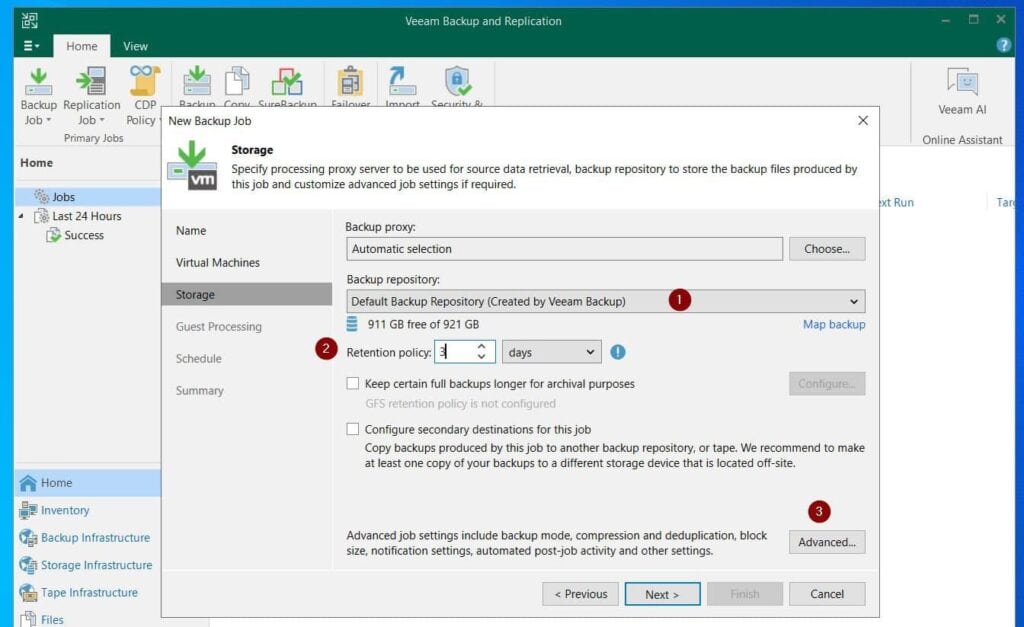The image size is (1024, 627).
Task: Increase retention policy value with up arrow
Action: tap(482, 347)
